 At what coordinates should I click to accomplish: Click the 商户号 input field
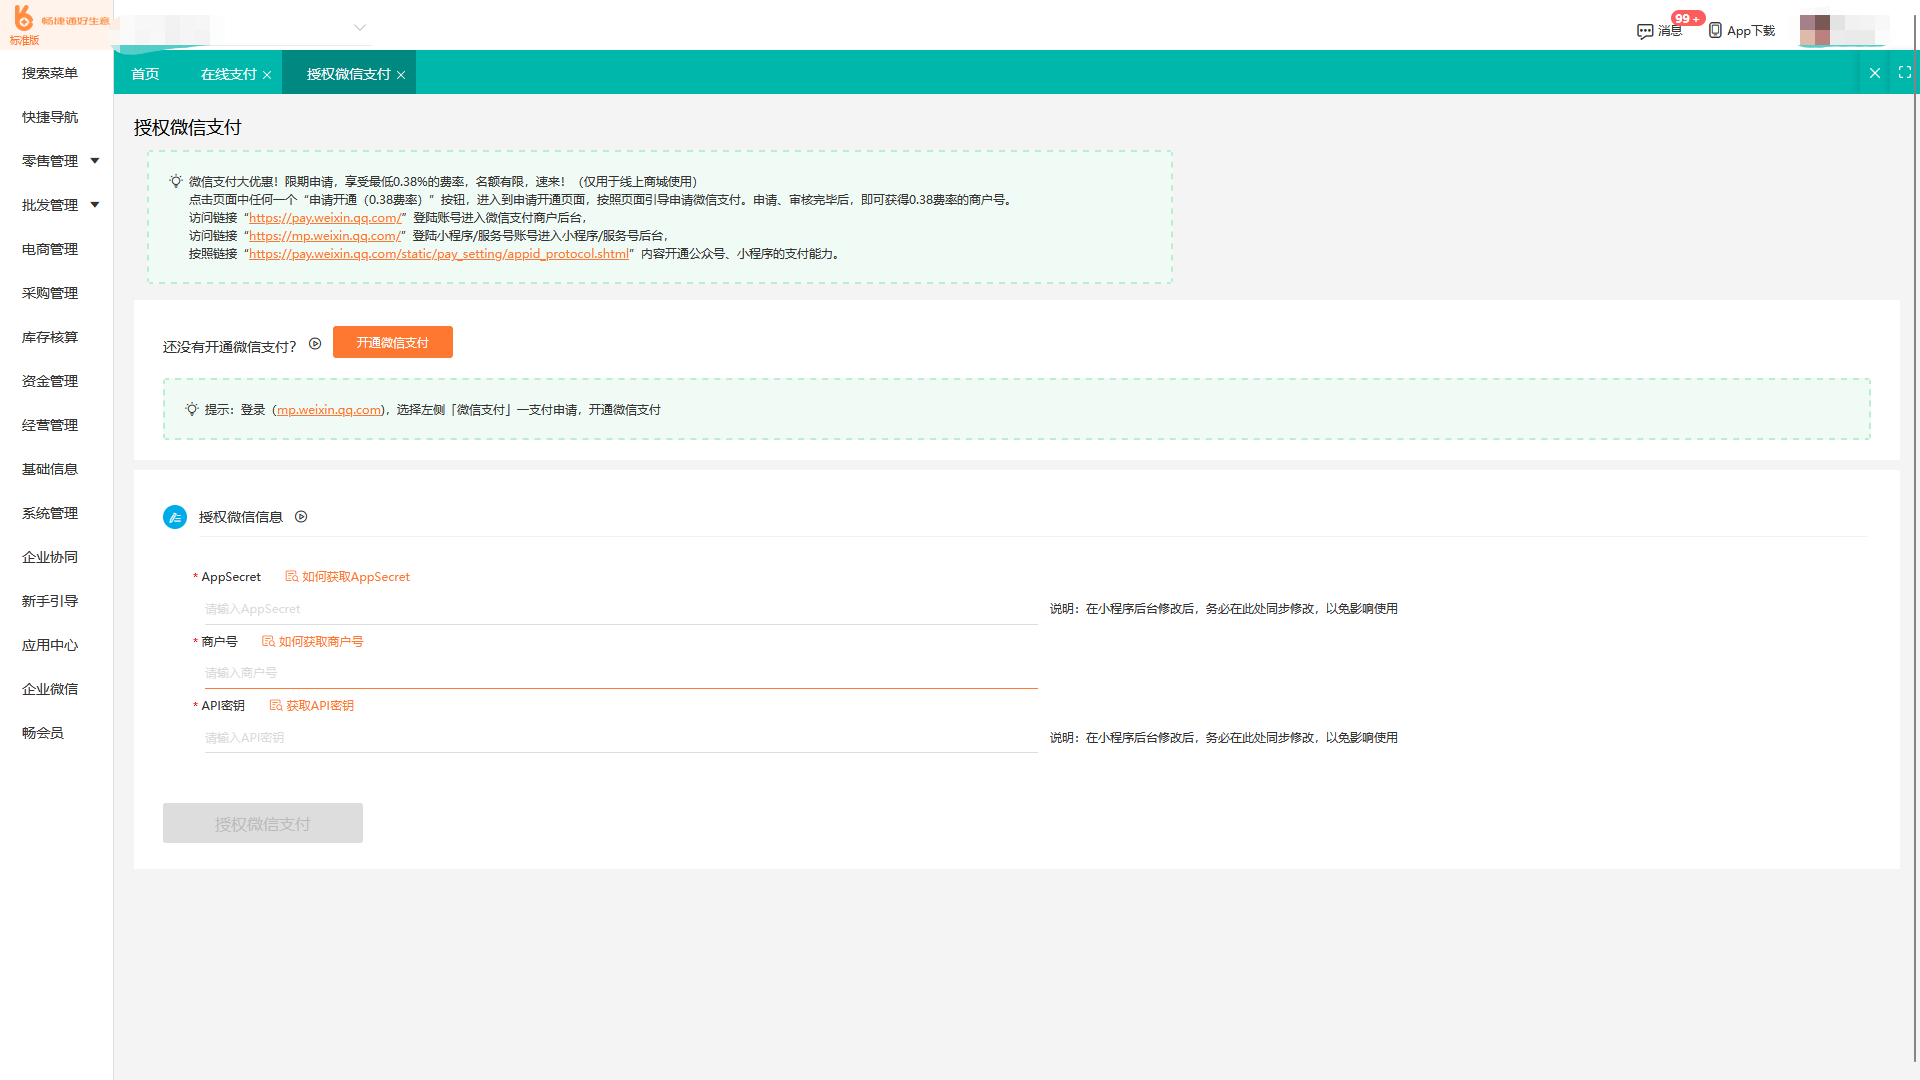616,673
